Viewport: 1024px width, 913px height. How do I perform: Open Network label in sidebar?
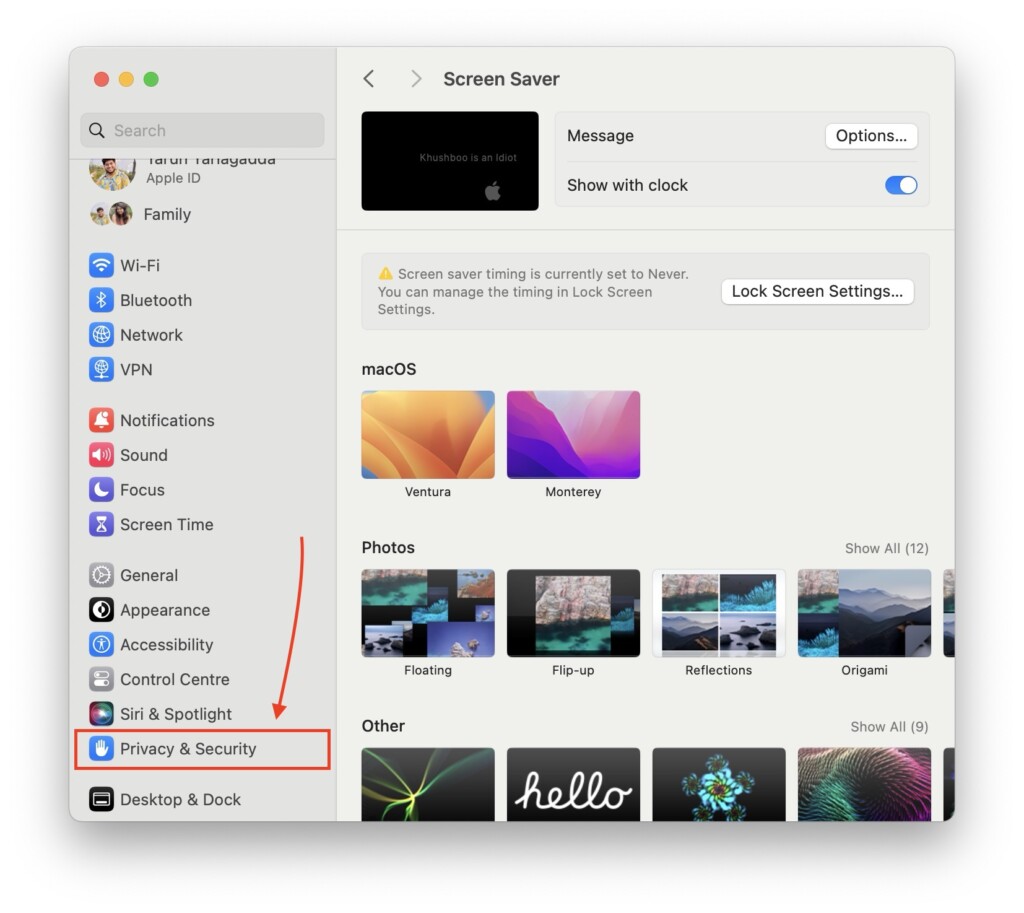tap(152, 335)
